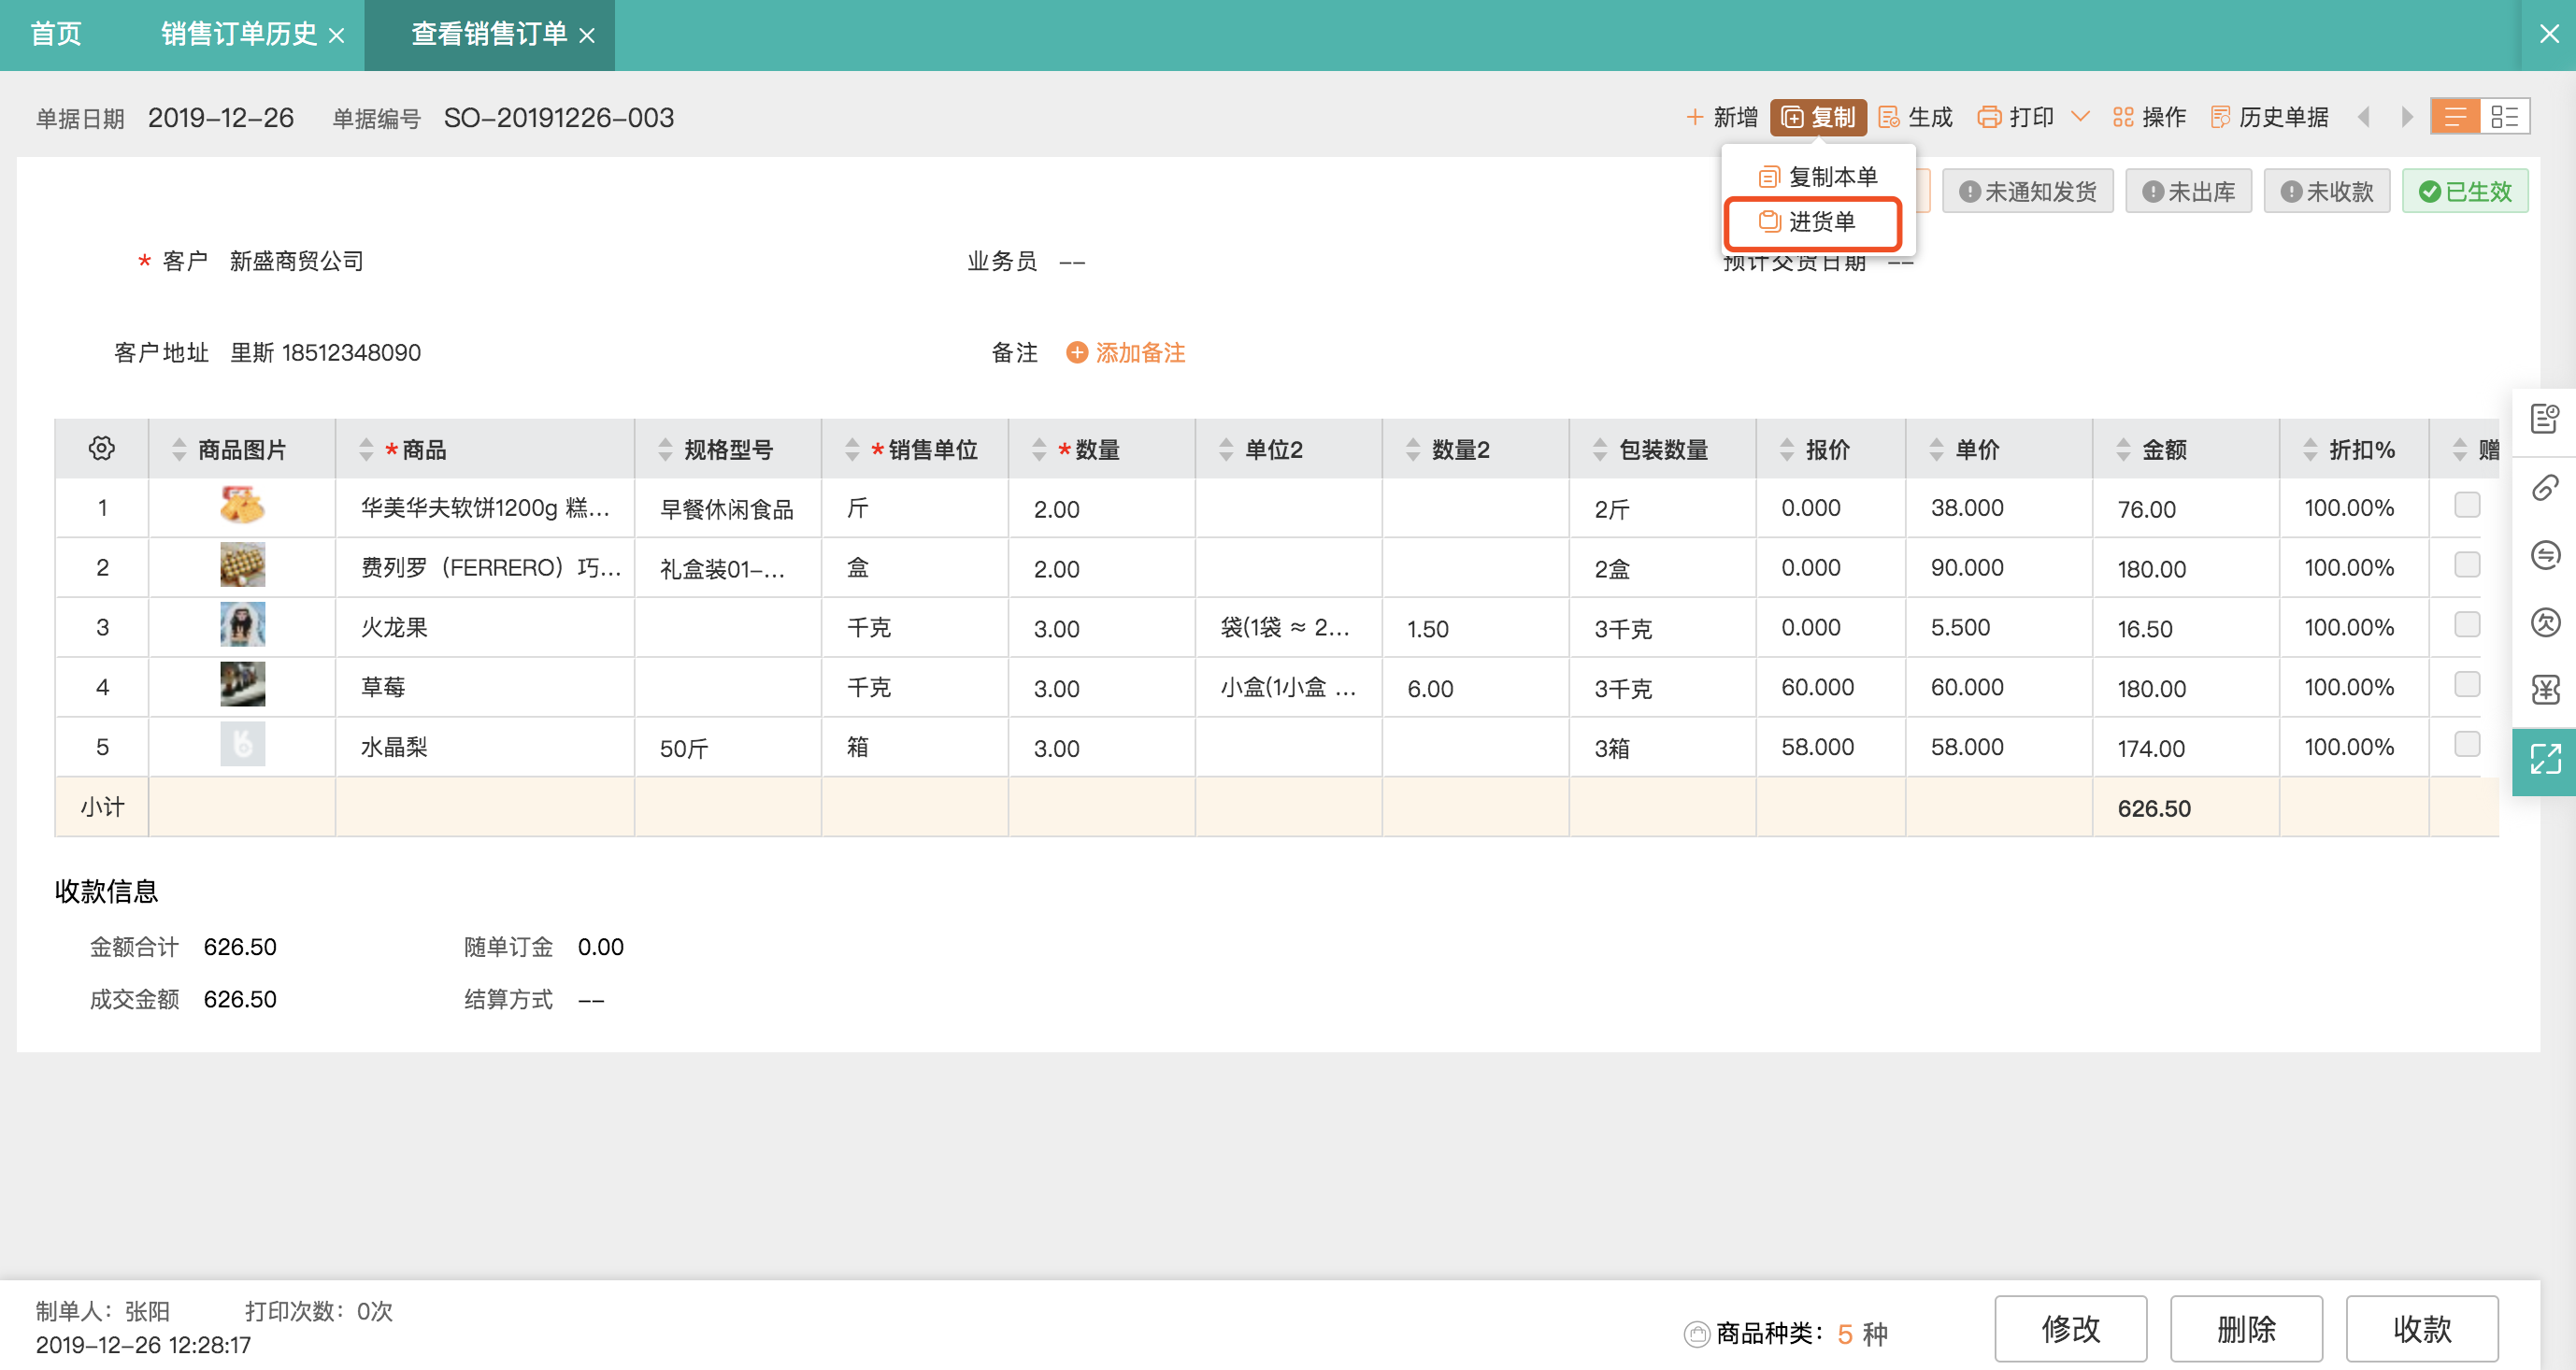Image resolution: width=2576 pixels, height=1370 pixels.
Task: Click the 商品 column sort expander
Action: 365,450
